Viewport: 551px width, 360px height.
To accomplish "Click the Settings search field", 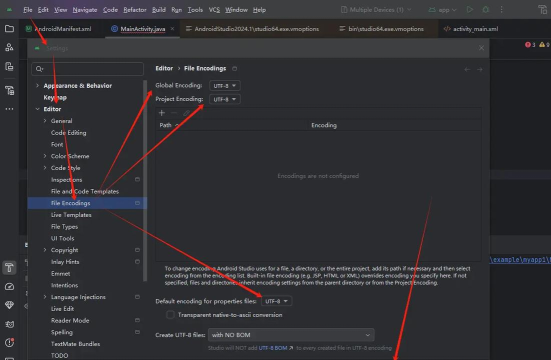I will (87, 69).
